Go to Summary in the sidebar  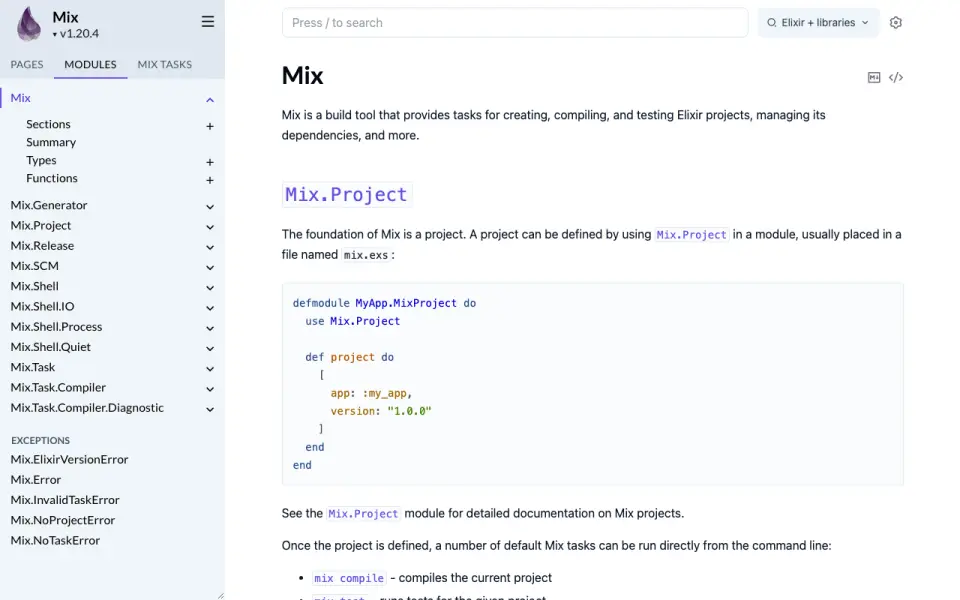point(51,142)
